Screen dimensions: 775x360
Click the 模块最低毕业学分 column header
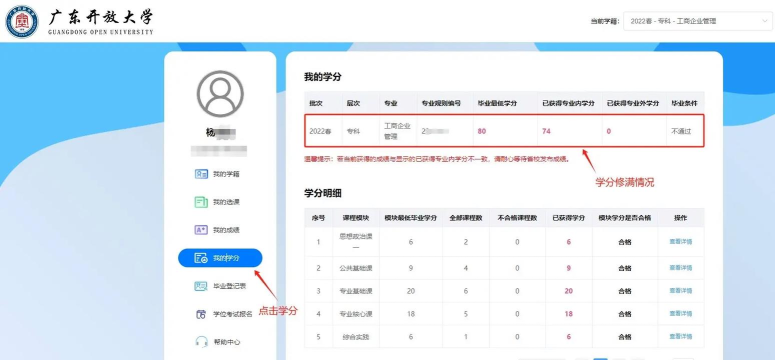tap(411, 218)
